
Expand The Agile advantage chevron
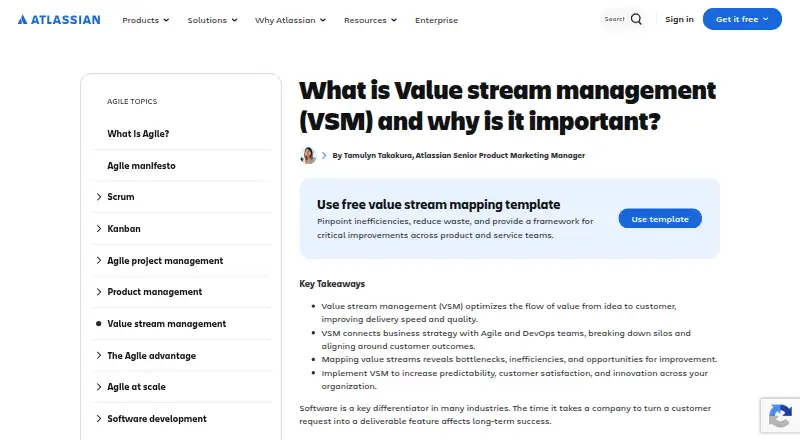pos(99,355)
